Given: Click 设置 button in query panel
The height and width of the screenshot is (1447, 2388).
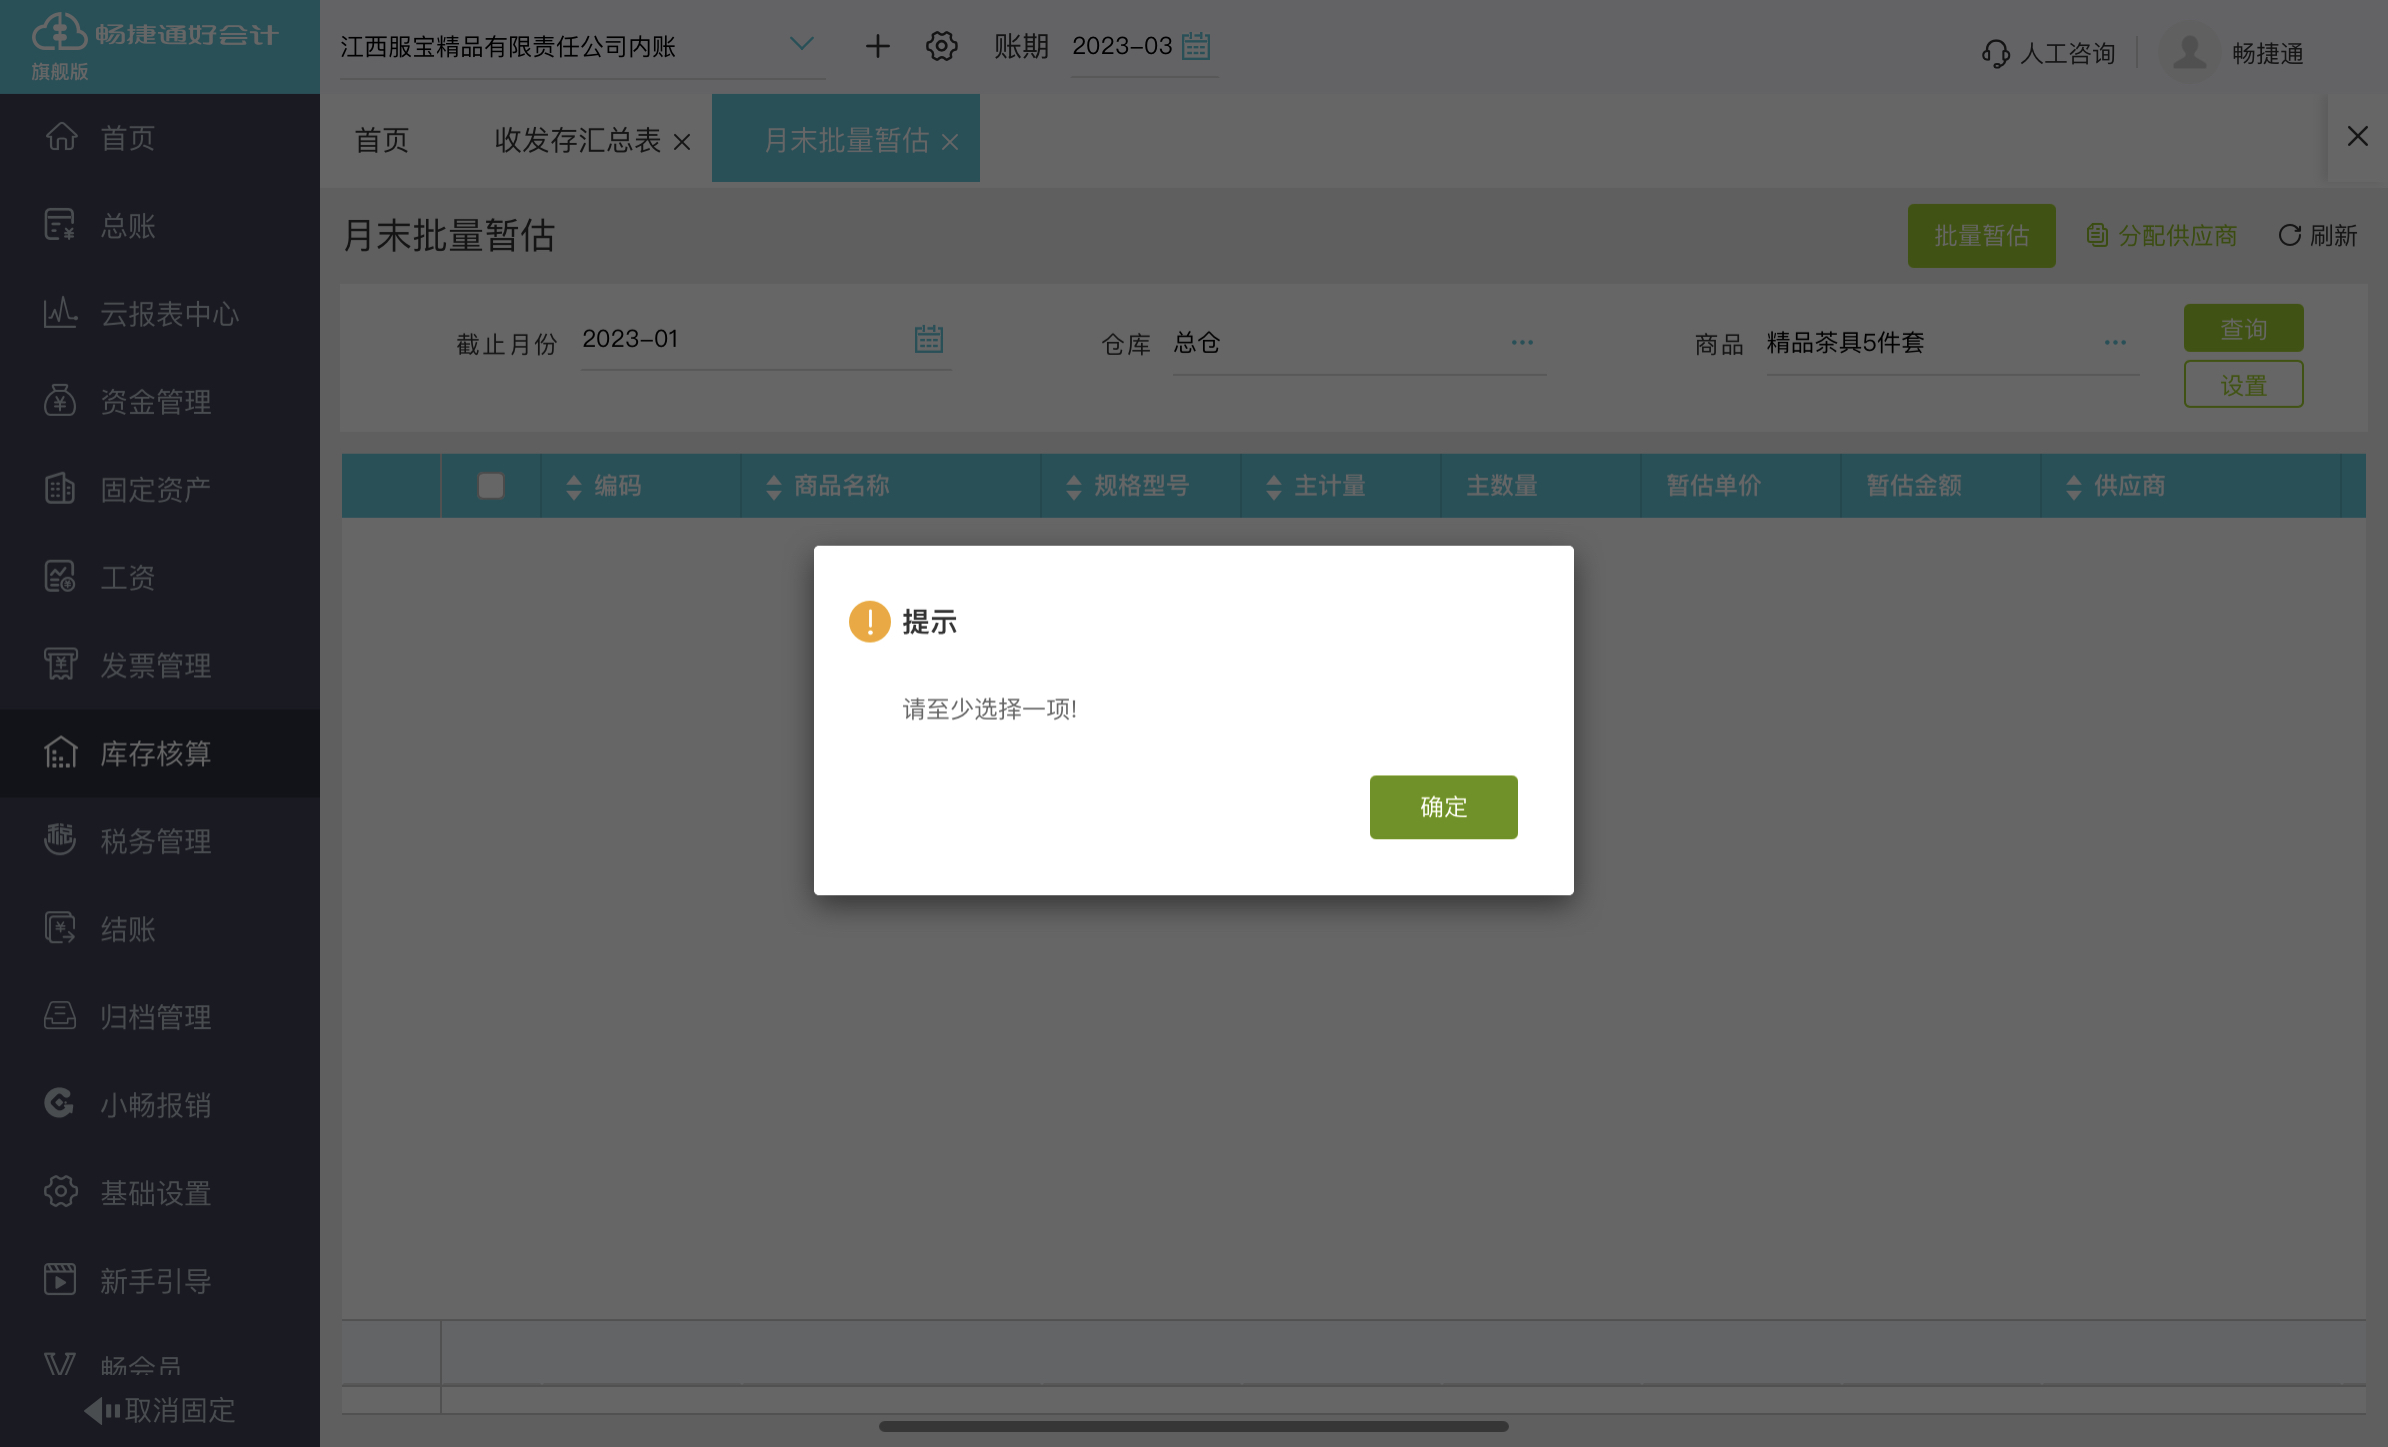Looking at the screenshot, I should 2243,384.
